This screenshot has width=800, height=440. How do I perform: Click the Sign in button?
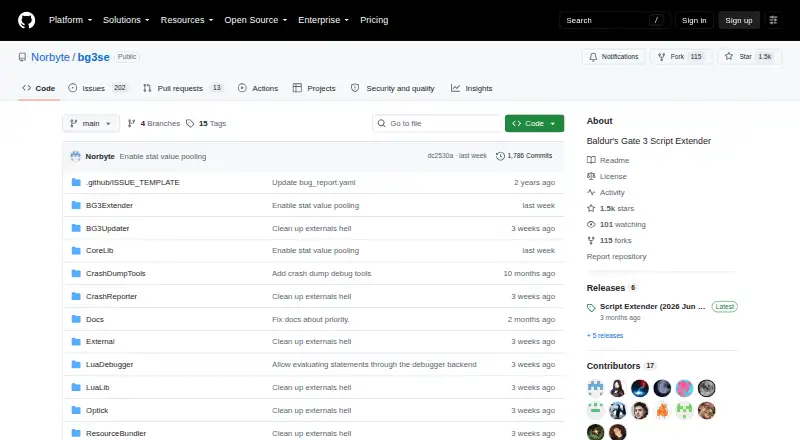point(694,20)
